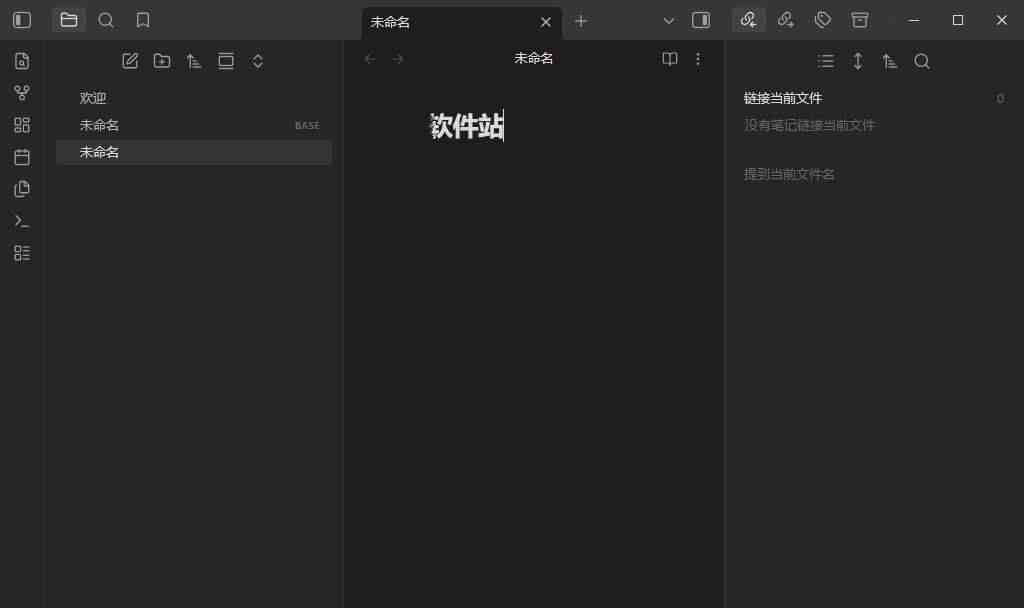Expand the tab list dropdown chevron
Screen dimensions: 1024x608
click(669, 21)
